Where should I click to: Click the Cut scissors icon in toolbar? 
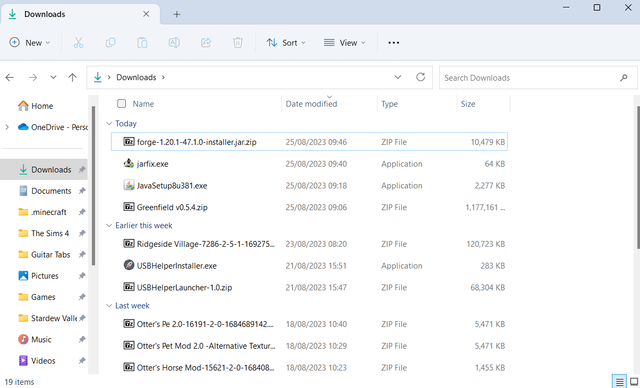point(78,42)
